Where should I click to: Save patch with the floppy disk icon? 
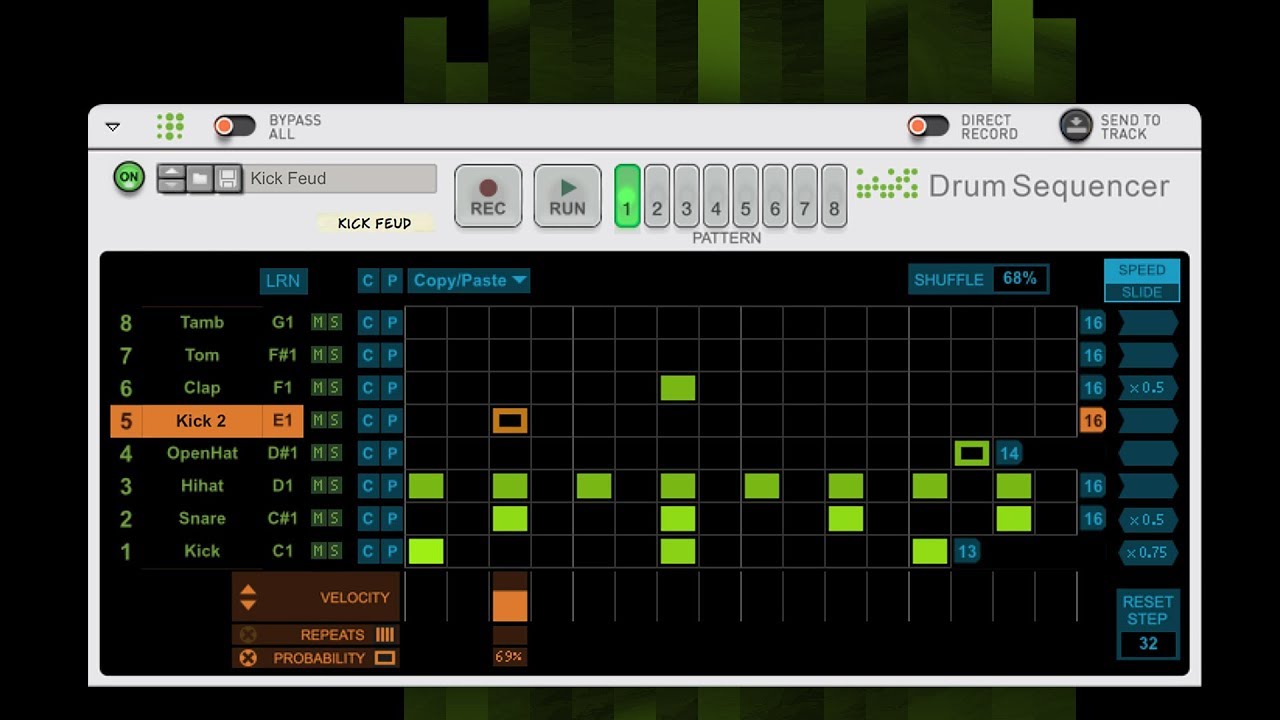click(x=228, y=178)
